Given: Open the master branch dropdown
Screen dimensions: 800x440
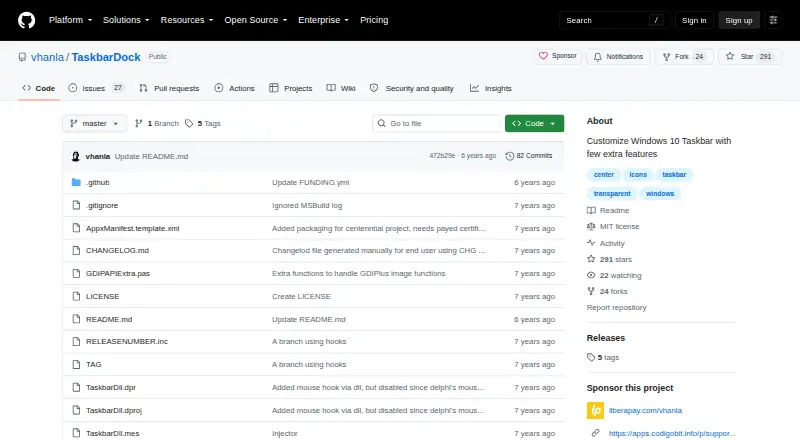Looking at the screenshot, I should tap(94, 124).
